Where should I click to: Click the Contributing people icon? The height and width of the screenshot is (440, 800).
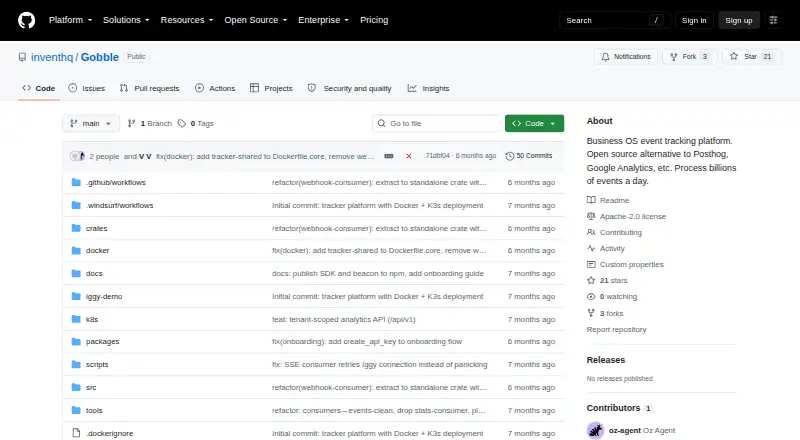coord(591,232)
